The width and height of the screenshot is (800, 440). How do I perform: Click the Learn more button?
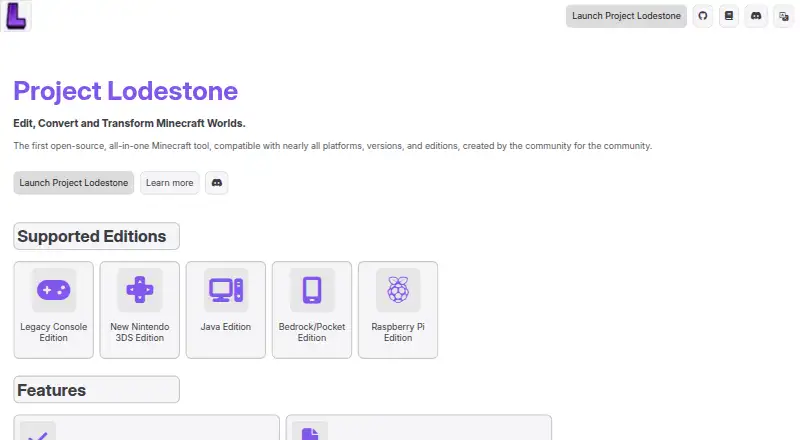(x=169, y=183)
